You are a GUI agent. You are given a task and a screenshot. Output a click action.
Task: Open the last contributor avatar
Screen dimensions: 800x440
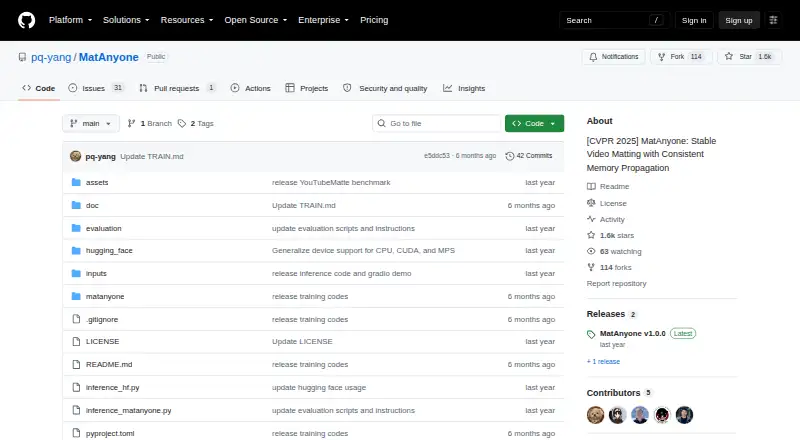tap(684, 415)
